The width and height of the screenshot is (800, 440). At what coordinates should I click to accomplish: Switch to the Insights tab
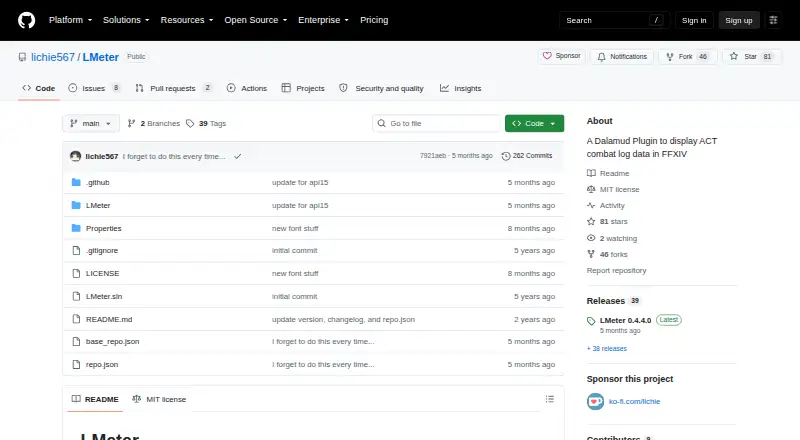pyautogui.click(x=461, y=88)
